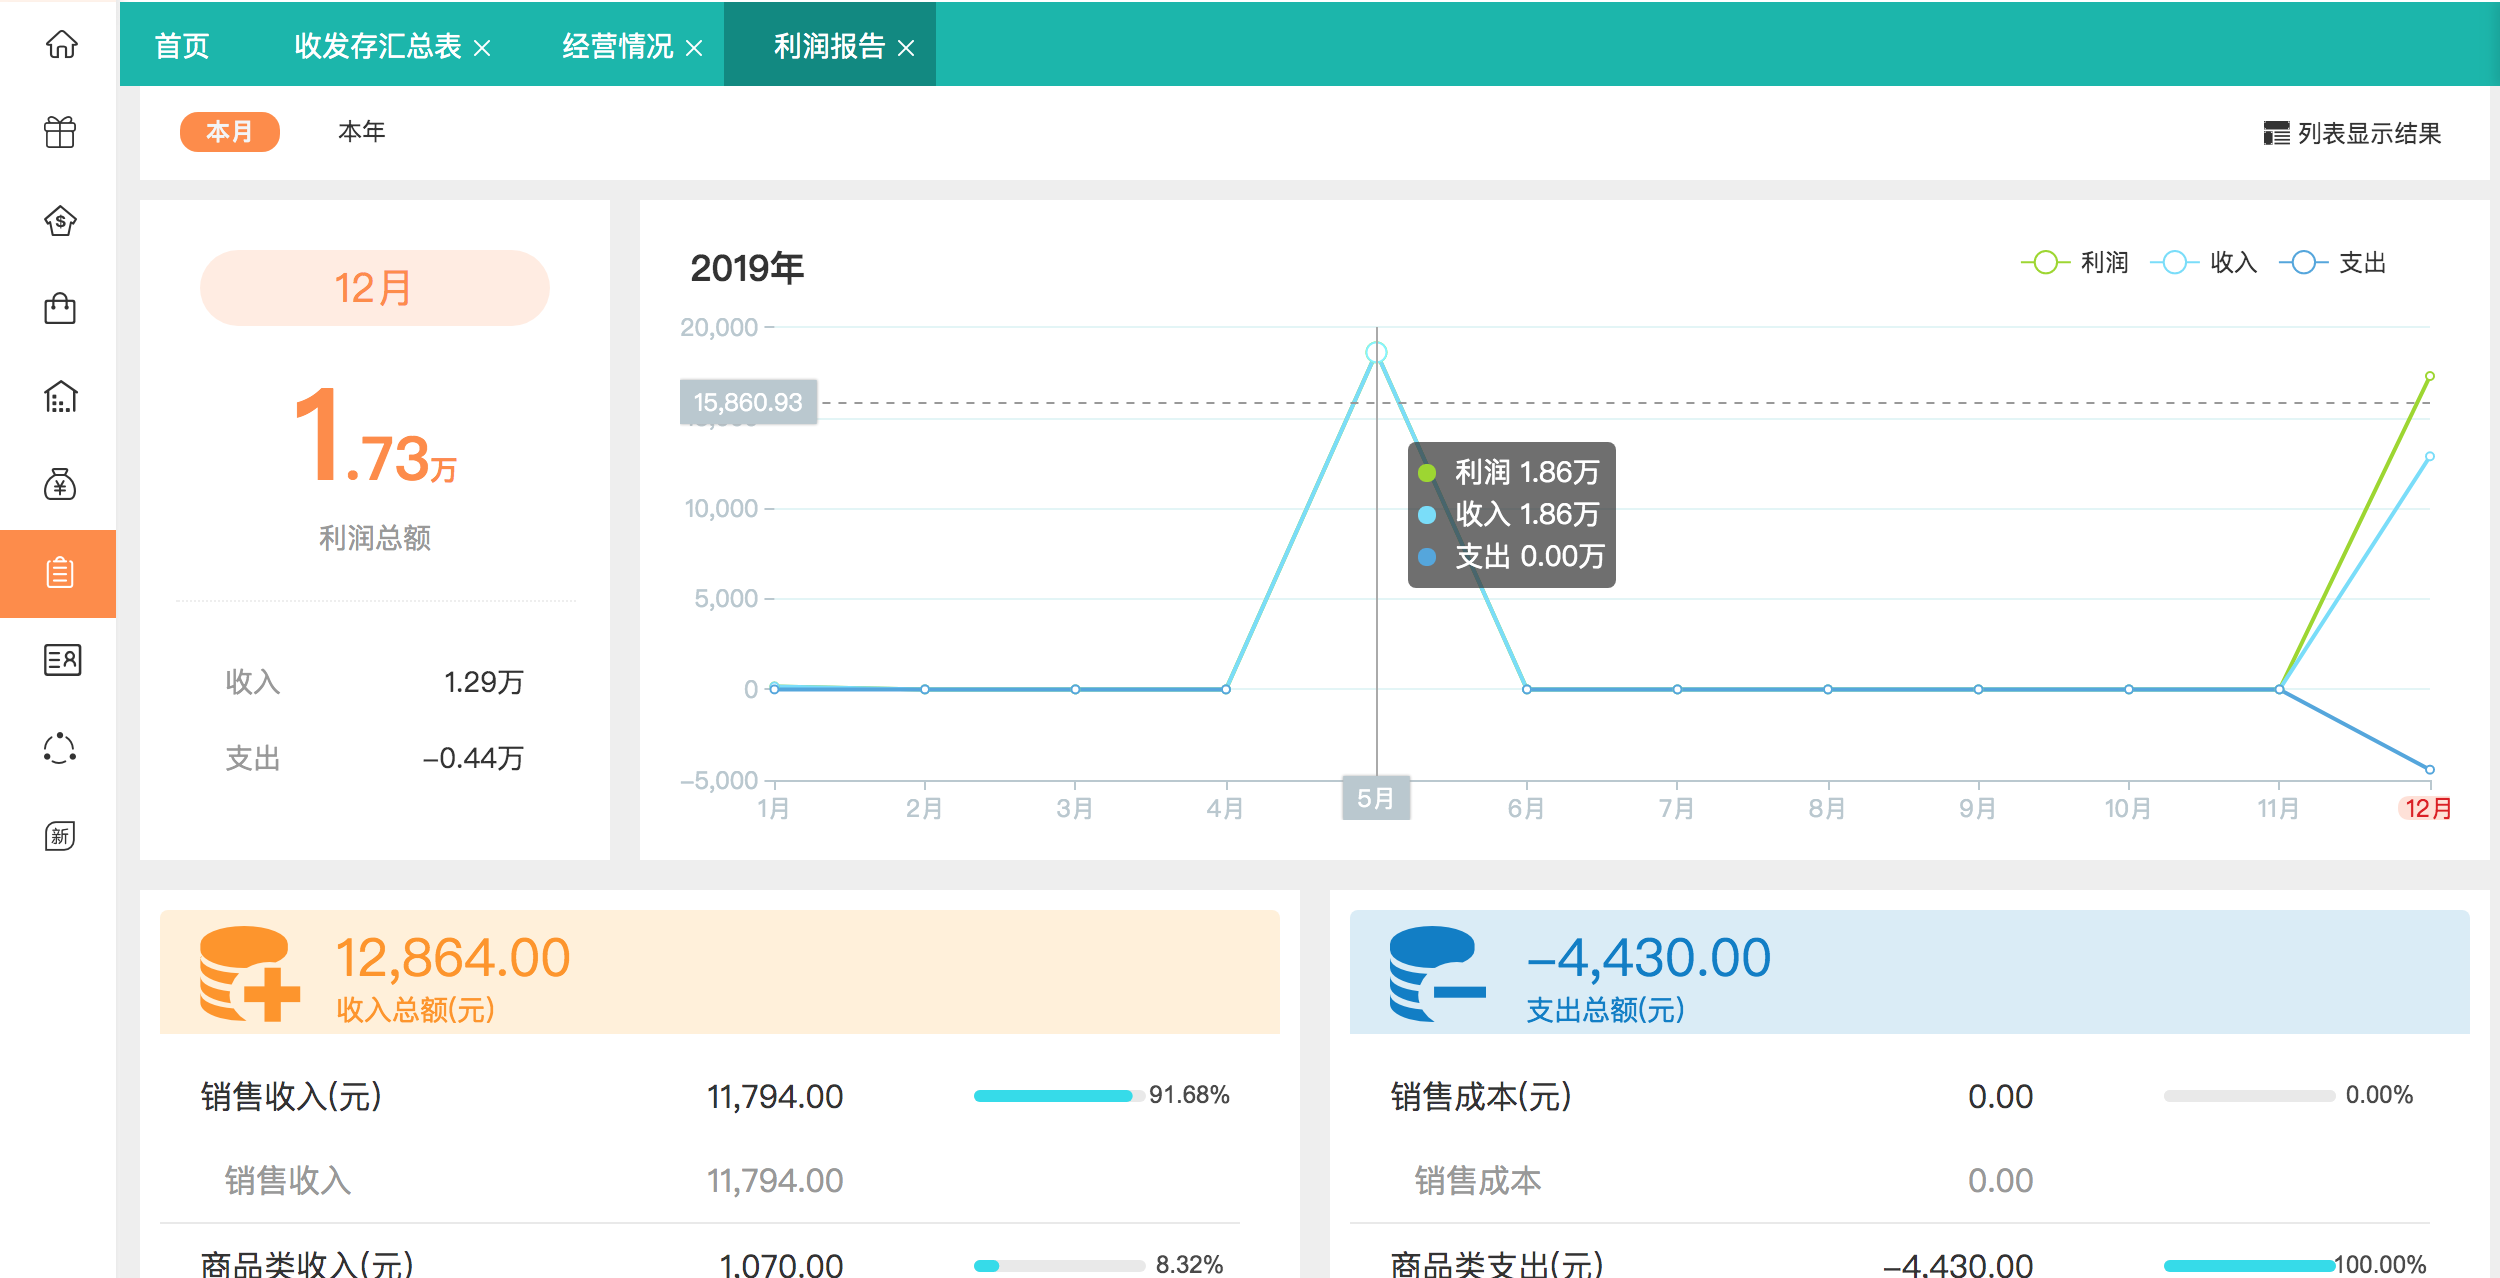Open the warehouse/storage sidebar icon
Image resolution: width=2500 pixels, height=1278 pixels.
62,396
